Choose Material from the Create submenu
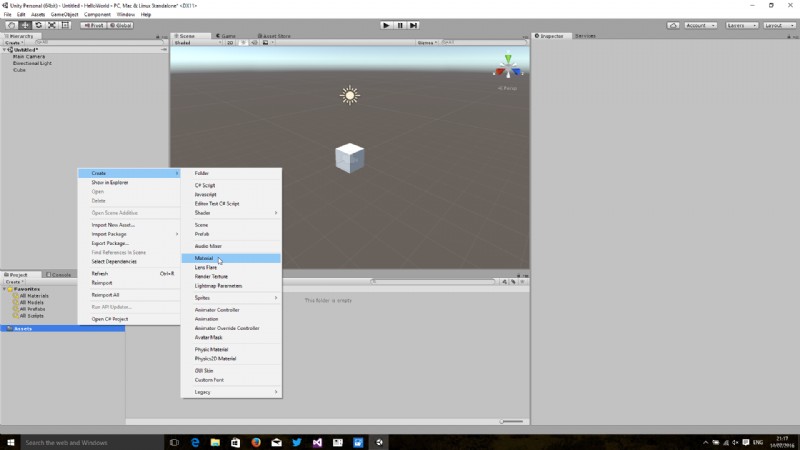Screen dimensions: 800x450 point(204,258)
